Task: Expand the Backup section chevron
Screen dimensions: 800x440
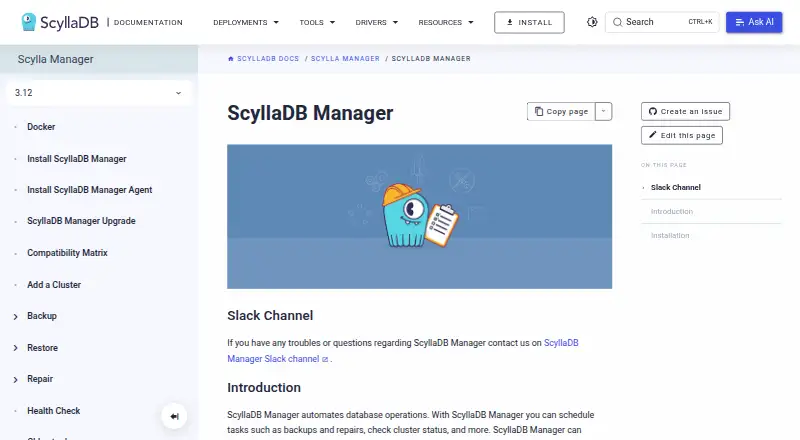Action: click(15, 316)
